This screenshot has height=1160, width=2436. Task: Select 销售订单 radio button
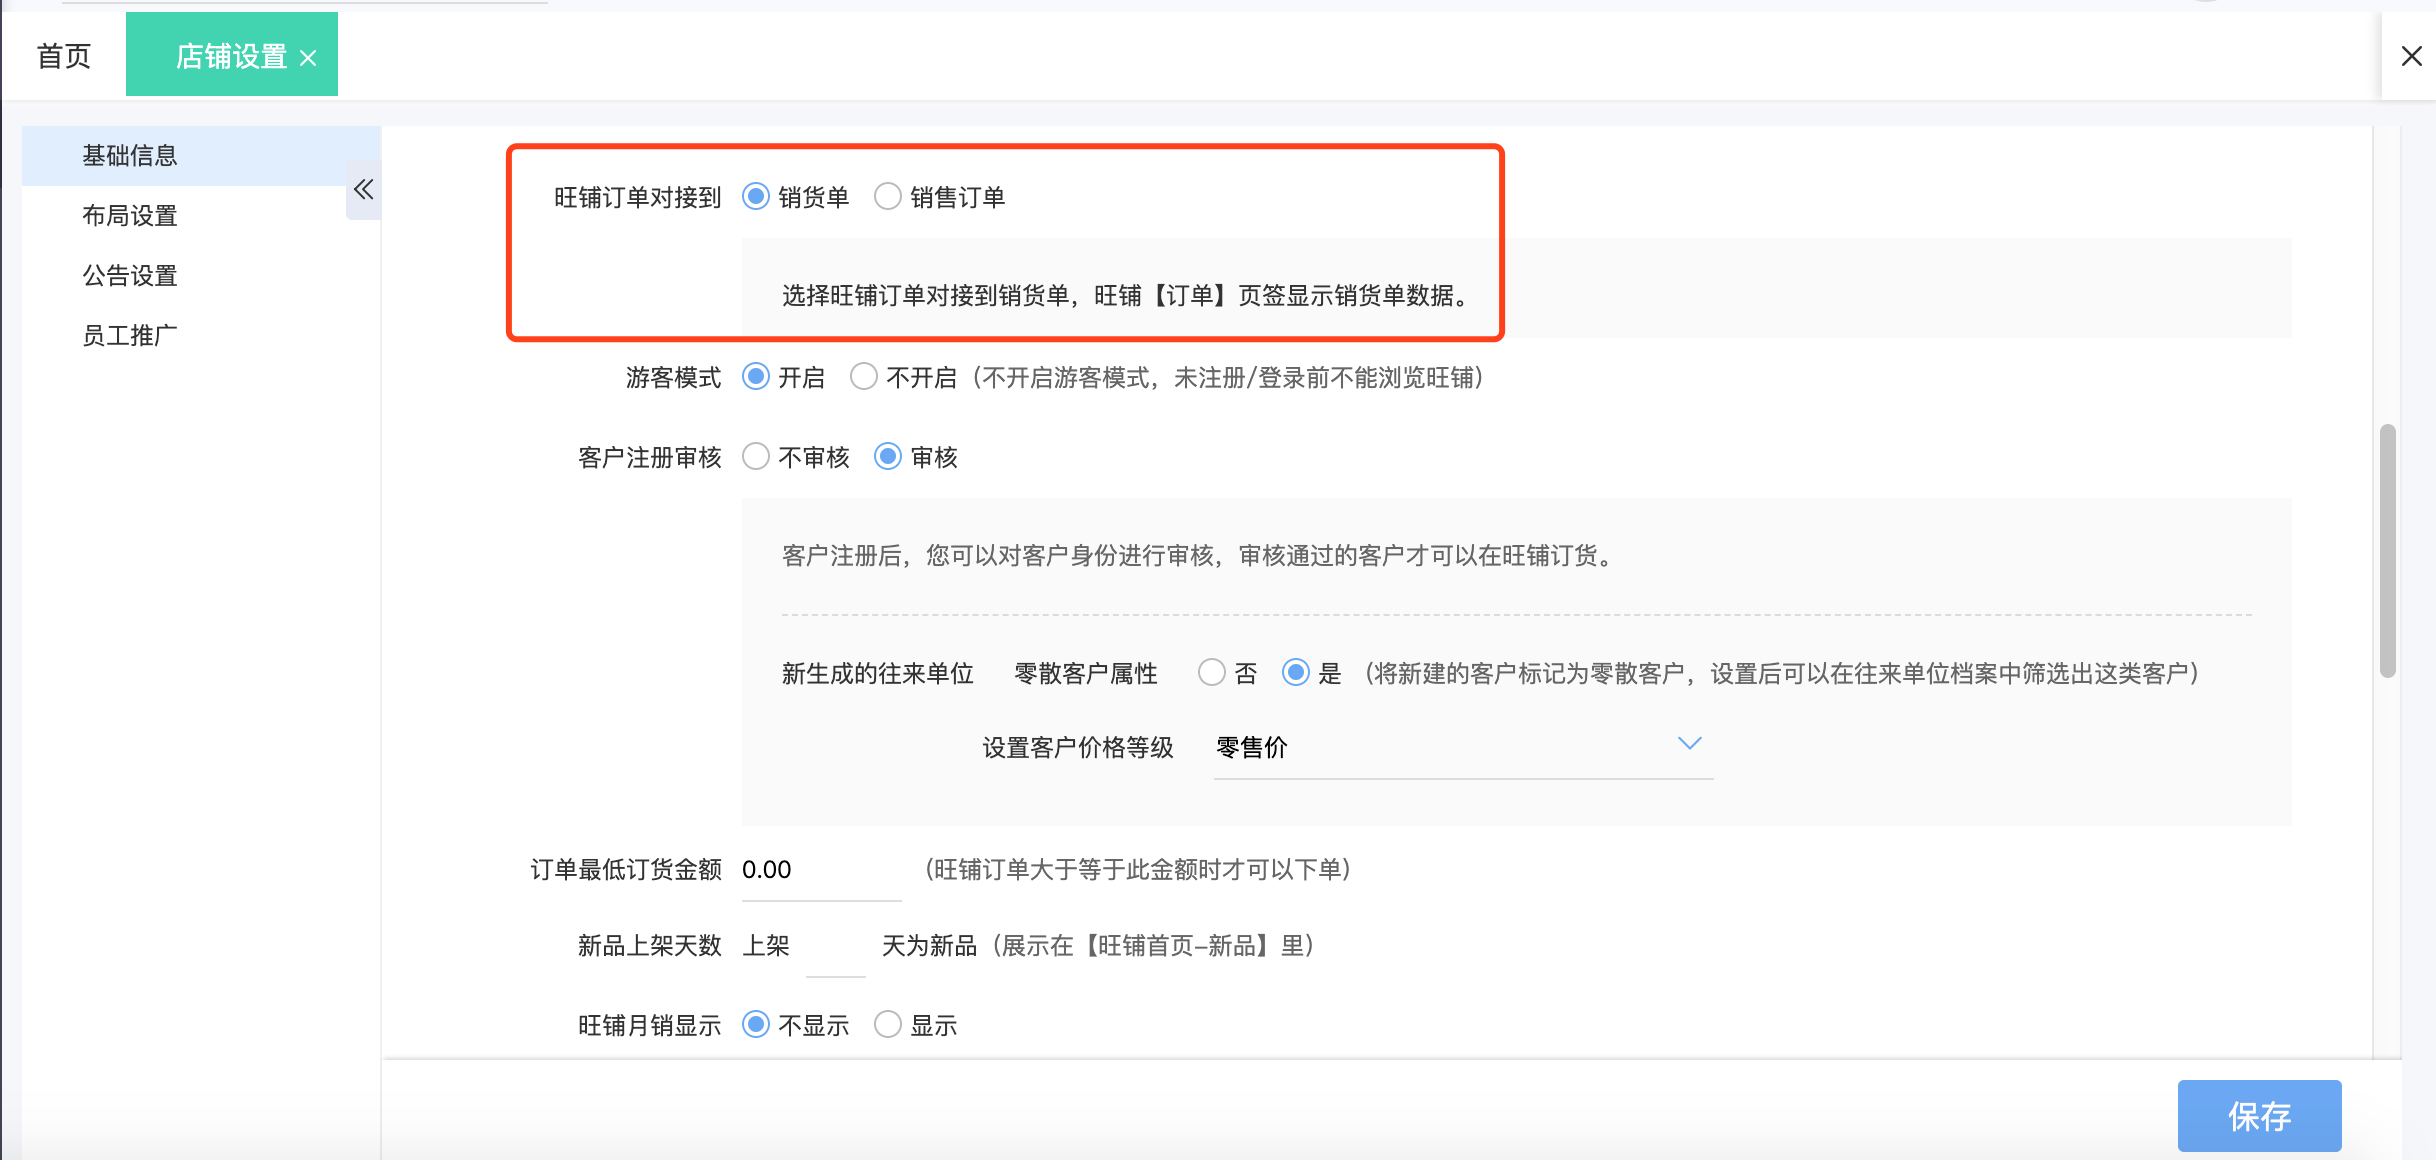[889, 197]
